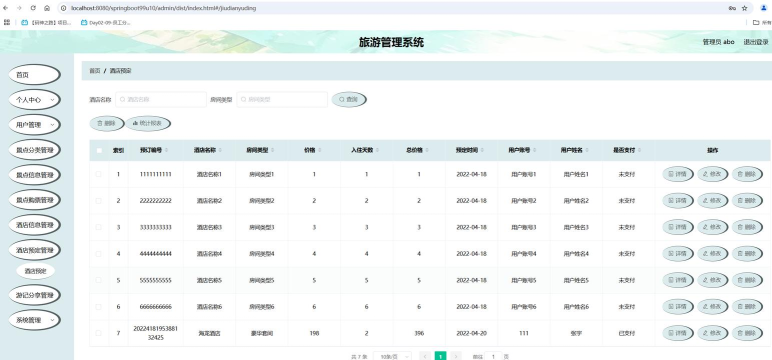Screen dimensions: 772x360
Task: Click the 删除 bulk delete button
Action: (x=106, y=123)
